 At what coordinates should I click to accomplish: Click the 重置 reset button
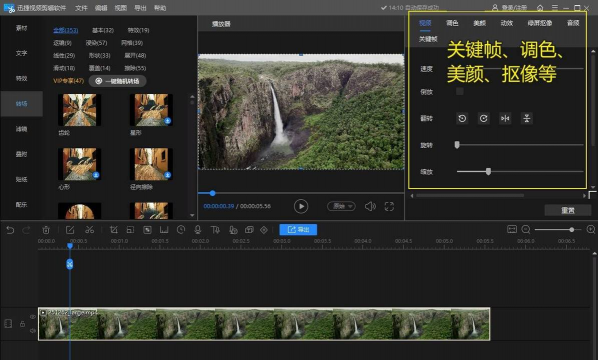click(x=568, y=210)
